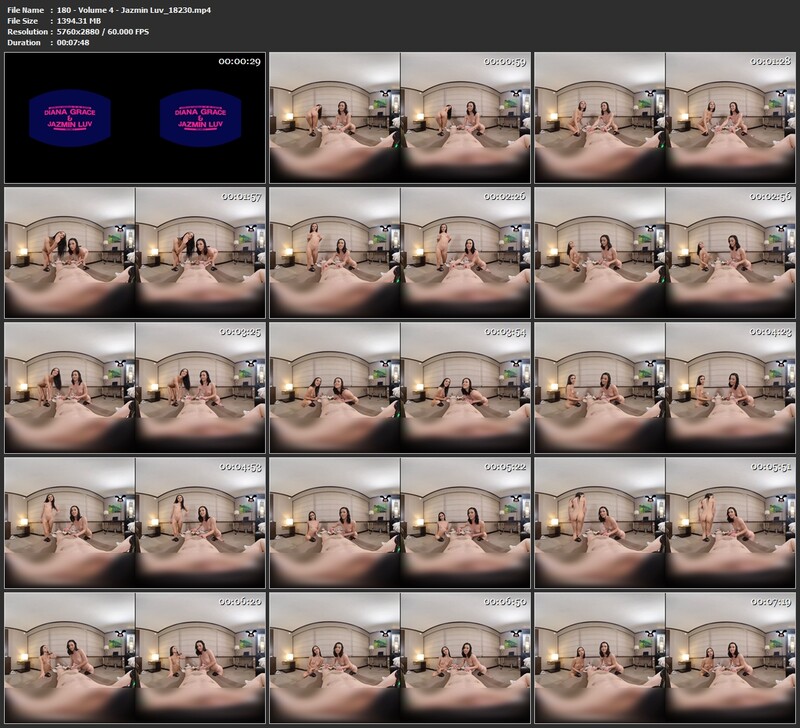
Task: Click the thumbnail at 00:06:20
Action: tap(135, 657)
